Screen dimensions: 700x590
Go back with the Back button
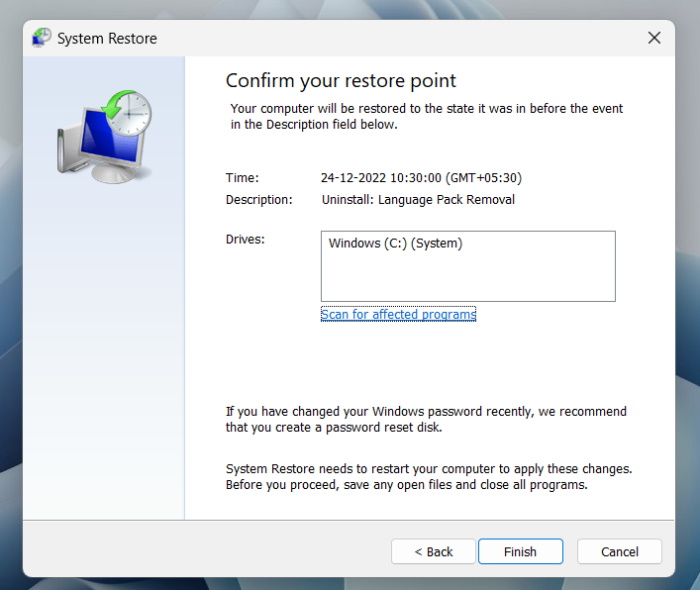click(x=432, y=552)
